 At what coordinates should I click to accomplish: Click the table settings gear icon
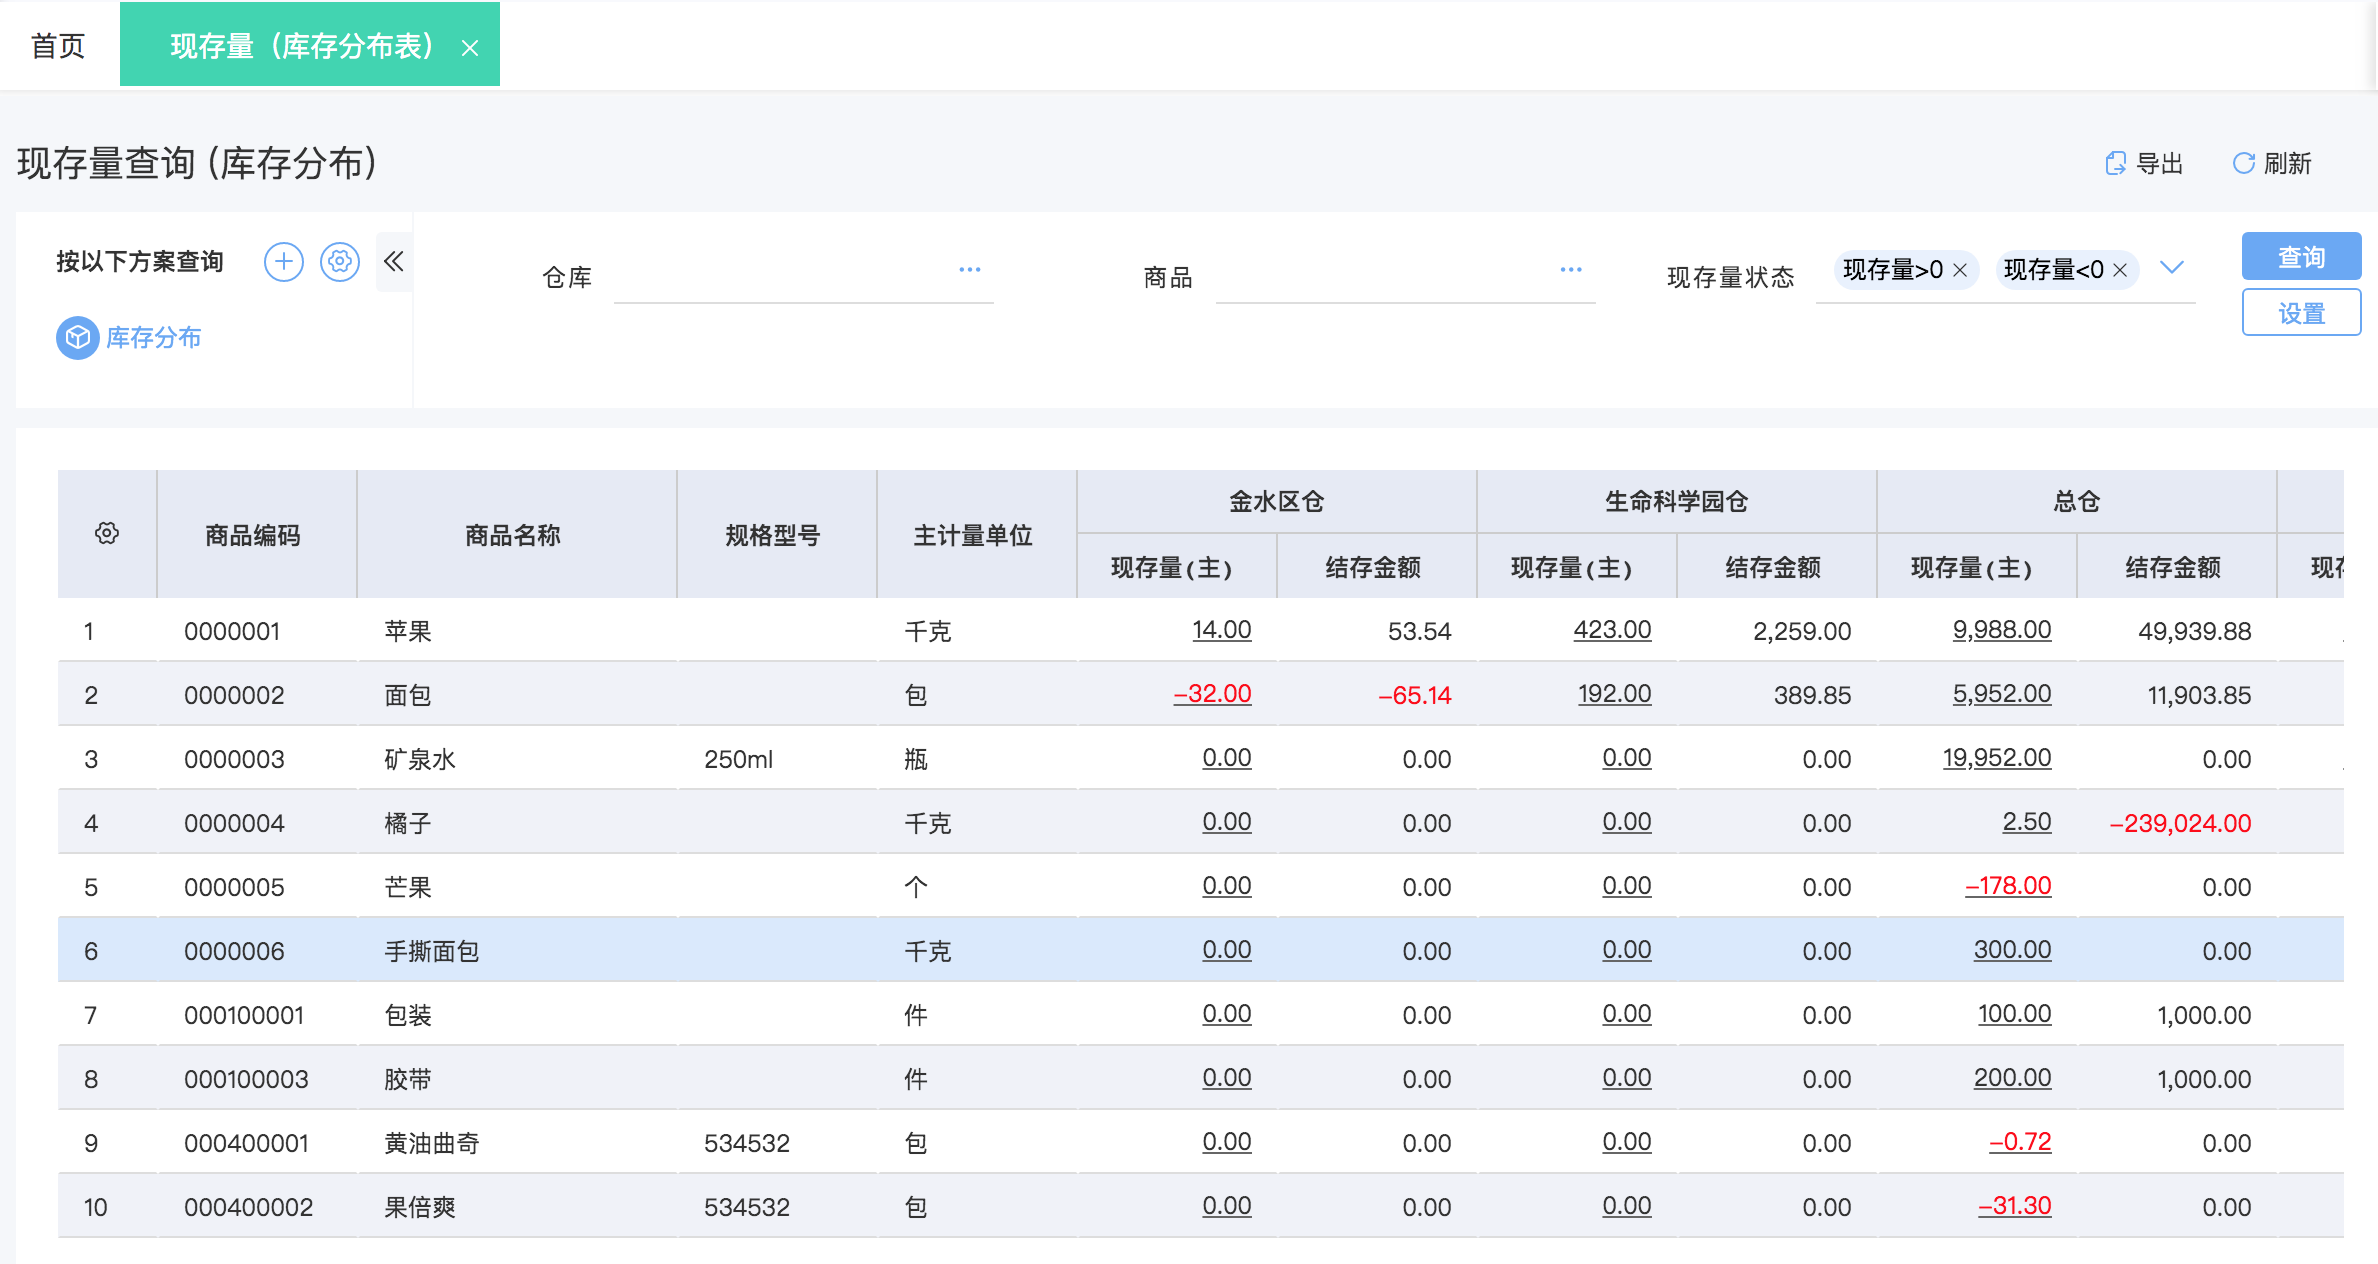[x=107, y=530]
